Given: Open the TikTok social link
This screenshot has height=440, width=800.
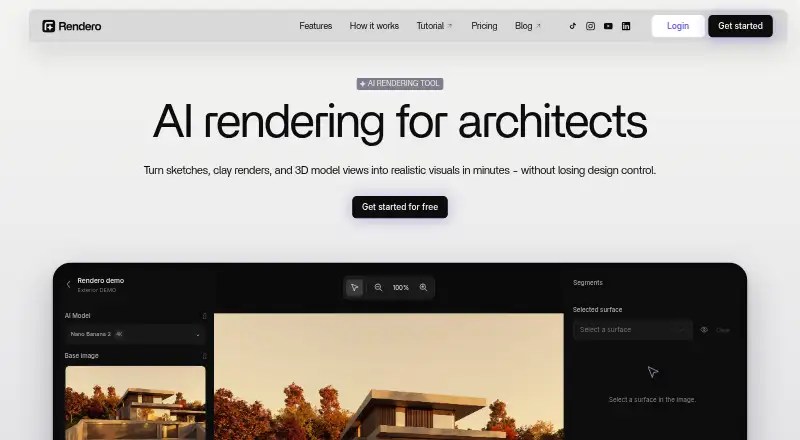Looking at the screenshot, I should pyautogui.click(x=572, y=26).
